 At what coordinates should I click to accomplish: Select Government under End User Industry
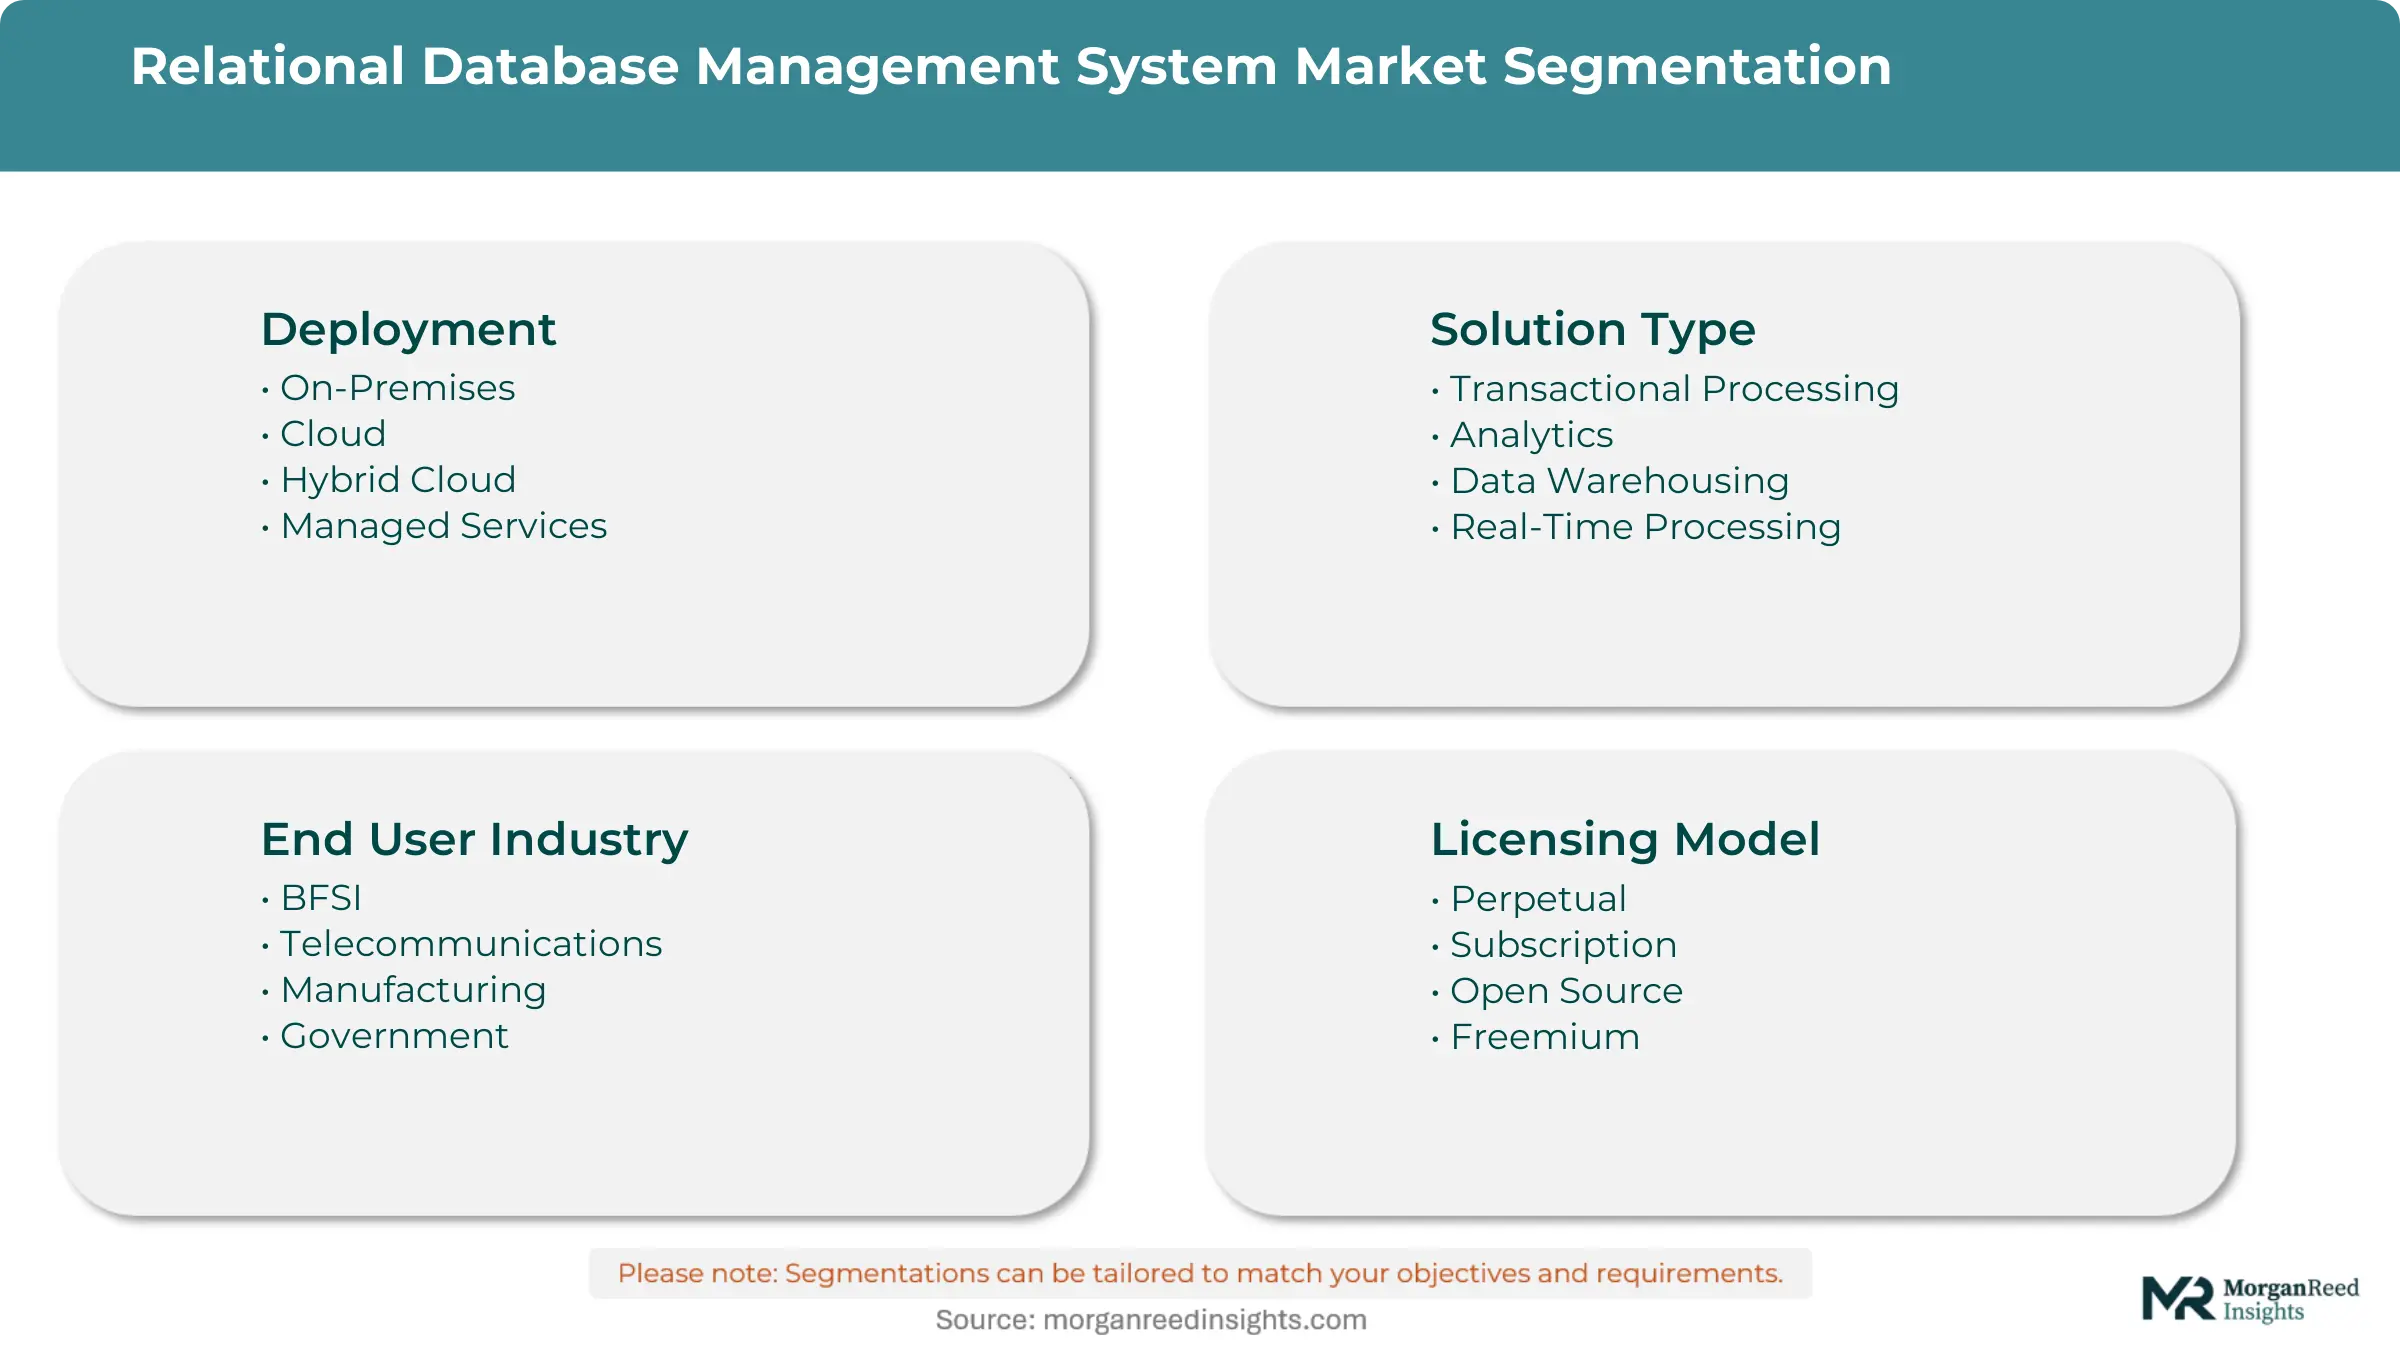(394, 1036)
